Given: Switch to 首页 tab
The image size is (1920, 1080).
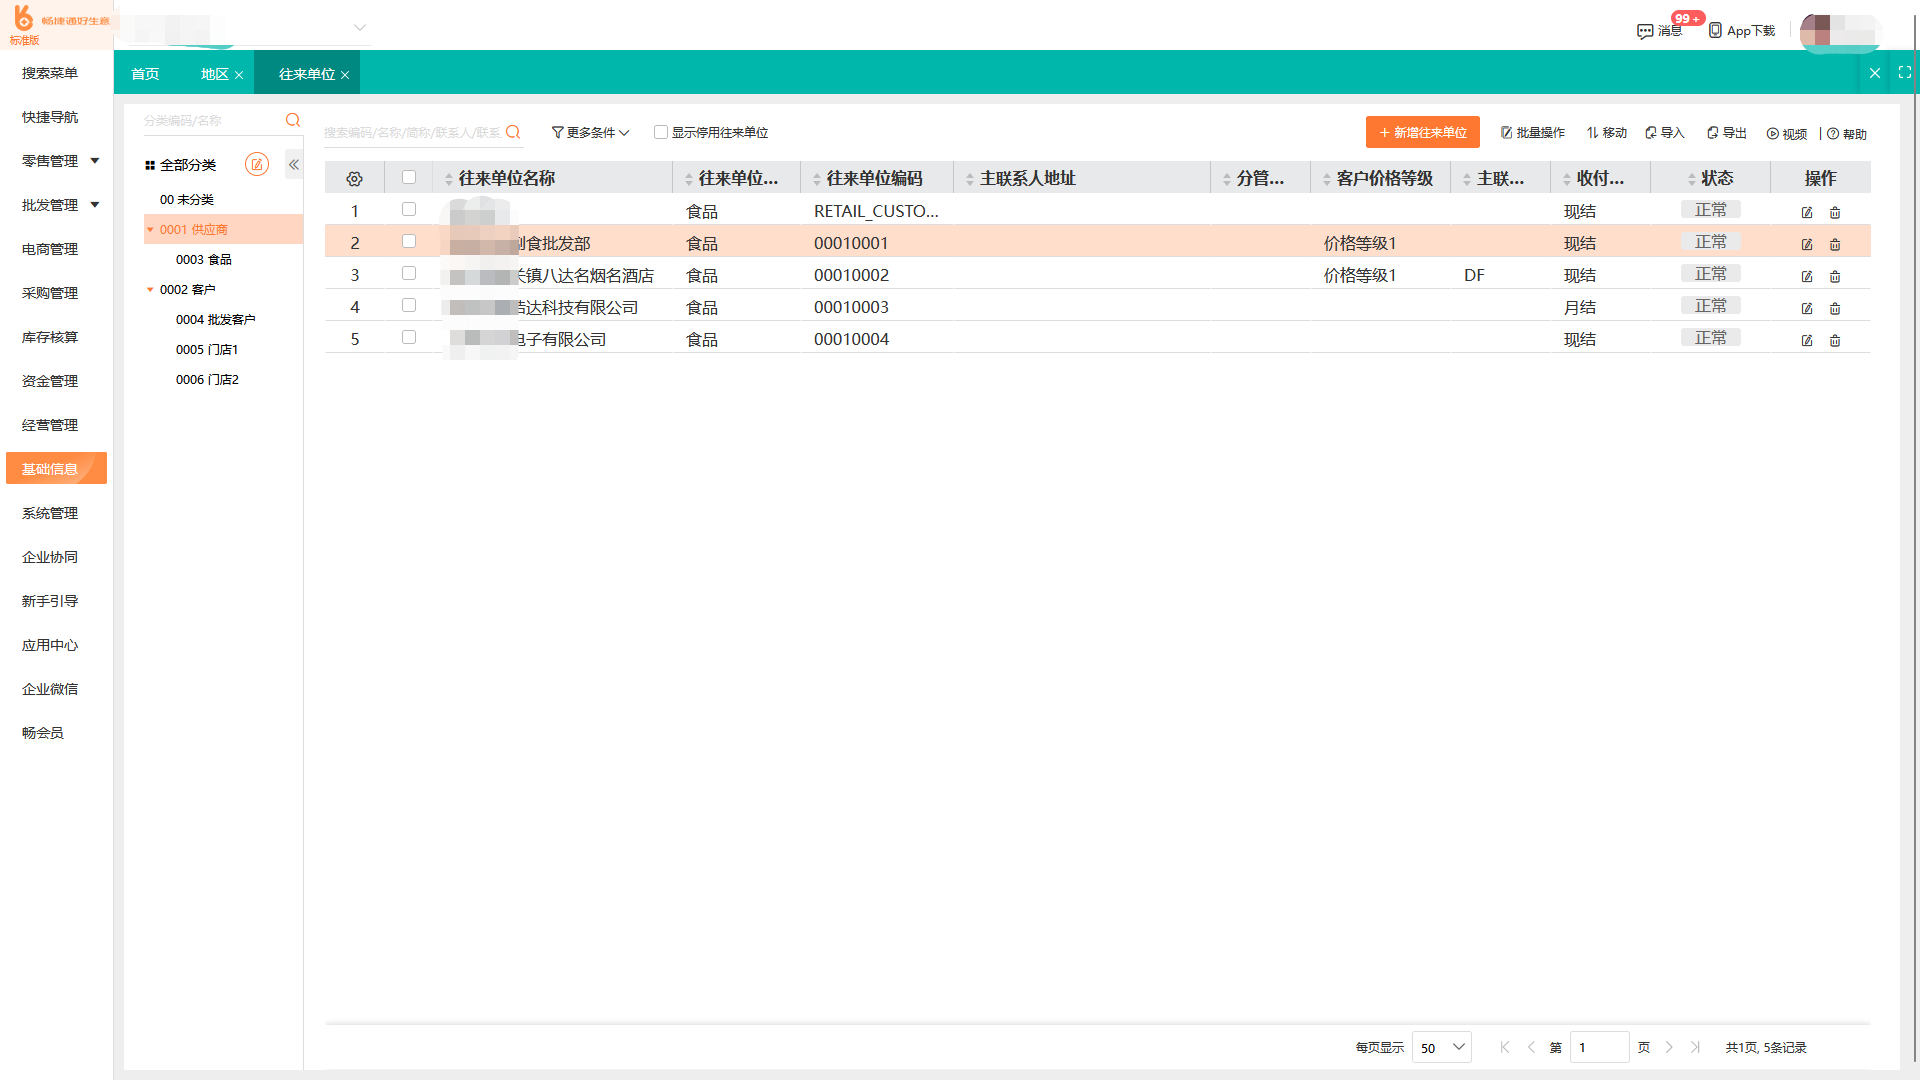Looking at the screenshot, I should (x=144, y=73).
